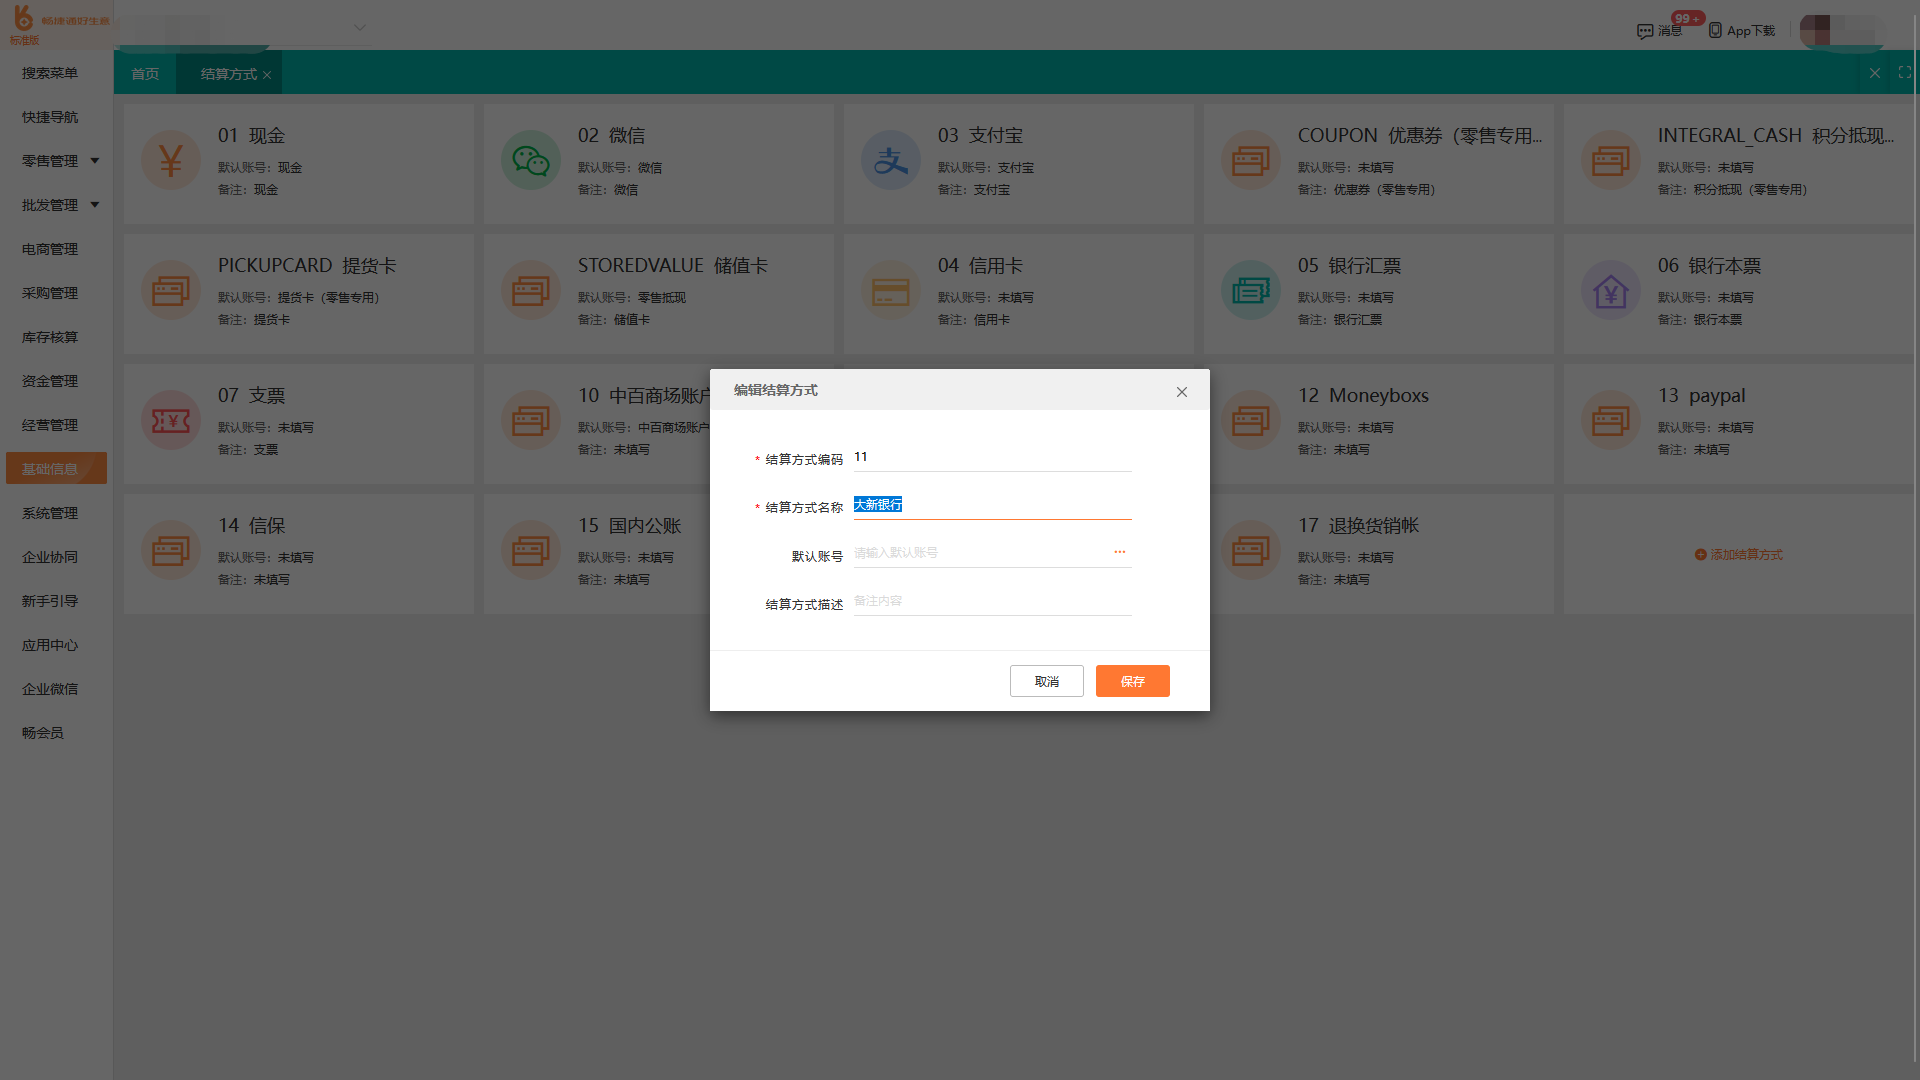The image size is (1920, 1080).
Task: Open the 首页 home tab
Action: tap(145, 73)
